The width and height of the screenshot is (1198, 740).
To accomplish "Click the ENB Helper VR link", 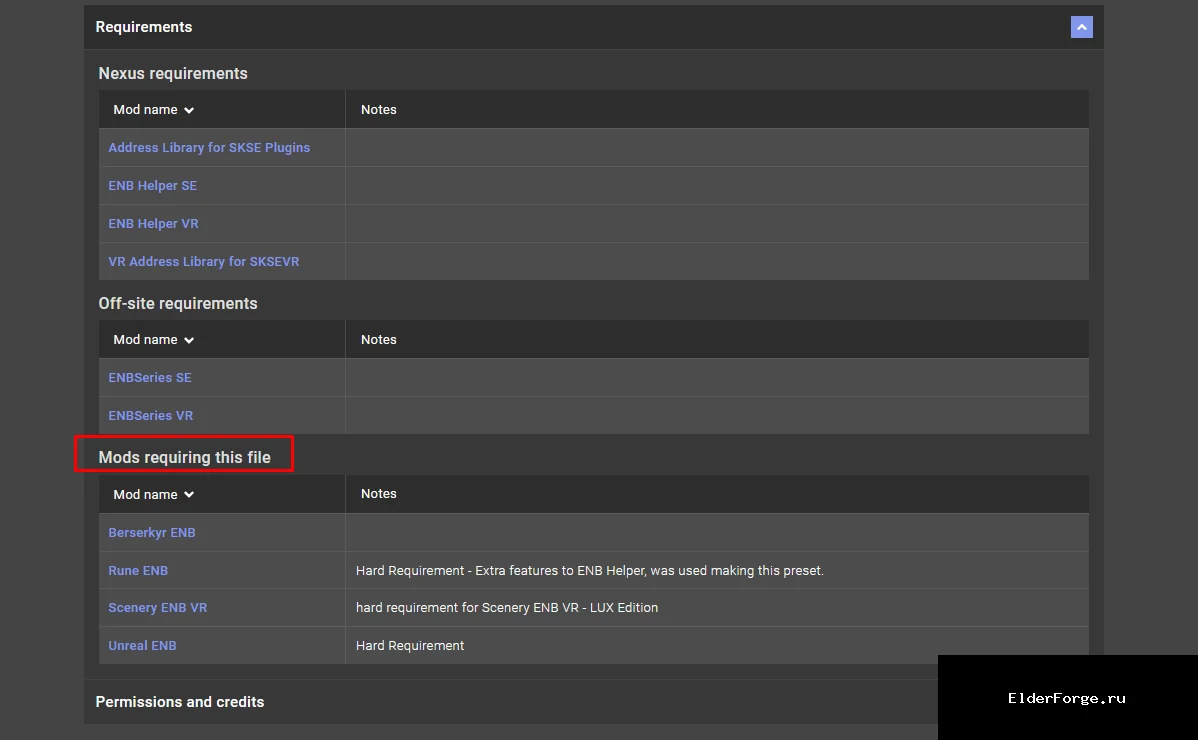I will (x=153, y=223).
